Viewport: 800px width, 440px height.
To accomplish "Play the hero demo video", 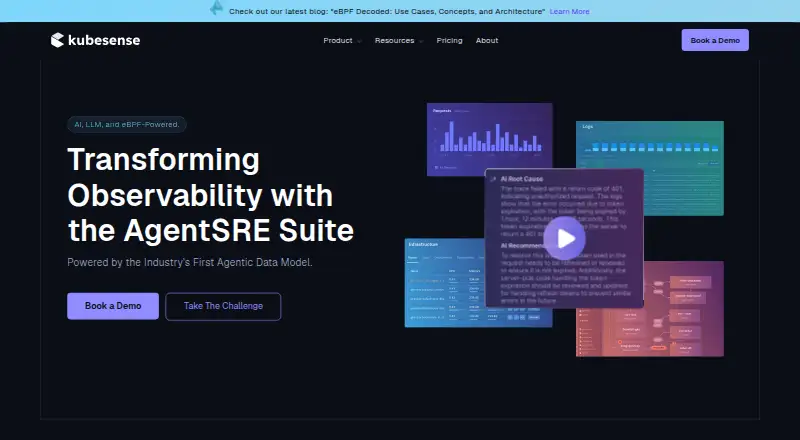I will click(x=564, y=238).
